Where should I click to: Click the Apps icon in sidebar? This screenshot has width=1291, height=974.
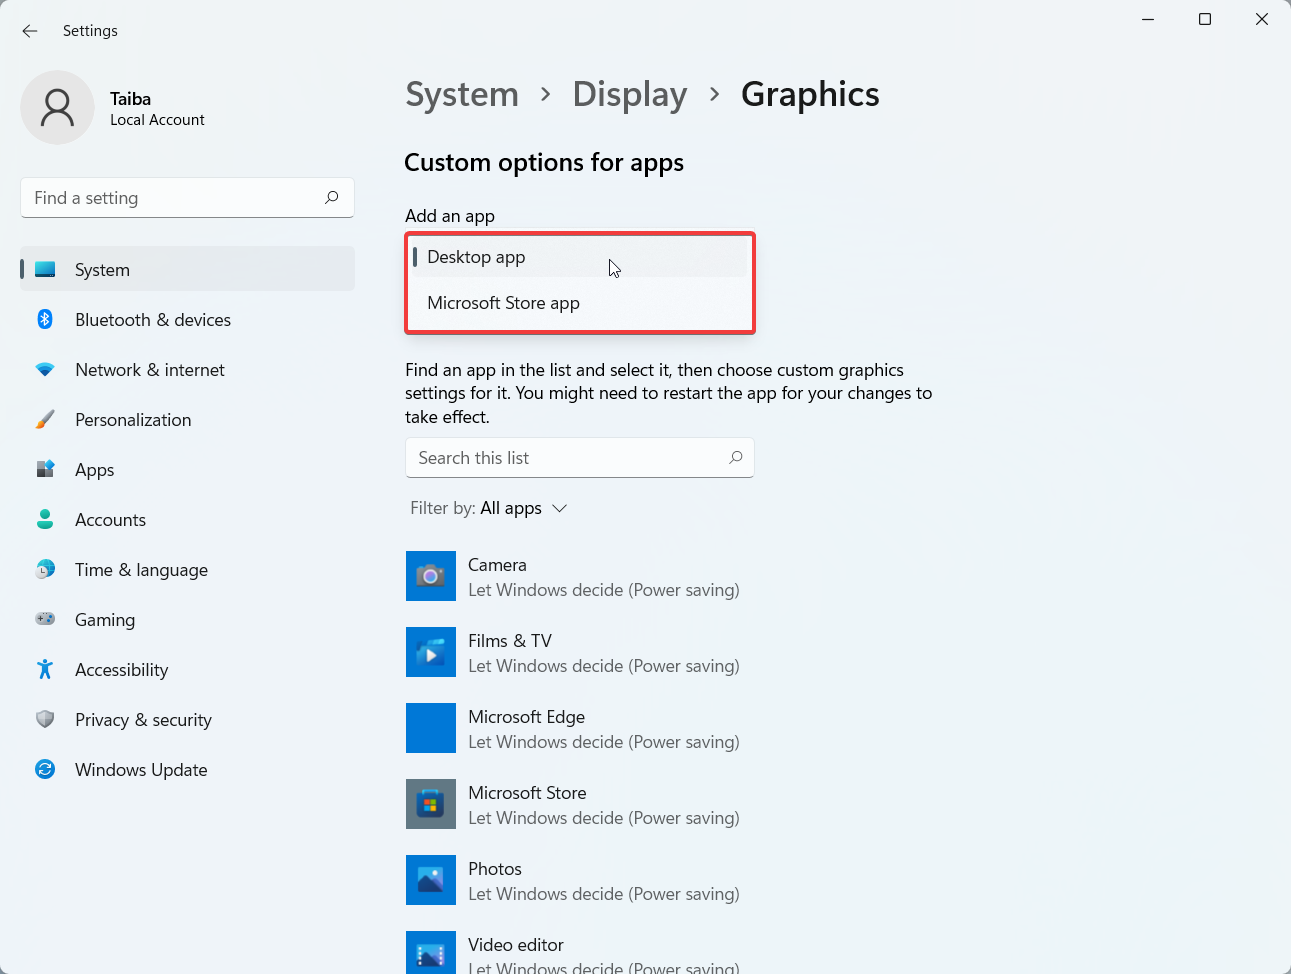[x=45, y=469]
